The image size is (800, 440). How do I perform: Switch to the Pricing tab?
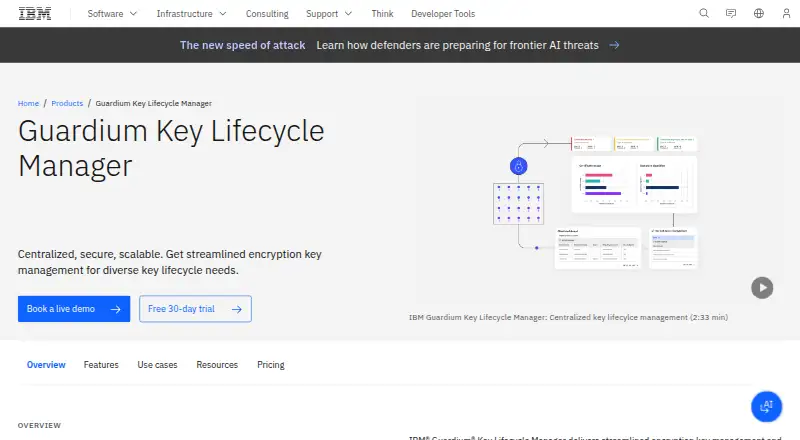pyautogui.click(x=270, y=365)
